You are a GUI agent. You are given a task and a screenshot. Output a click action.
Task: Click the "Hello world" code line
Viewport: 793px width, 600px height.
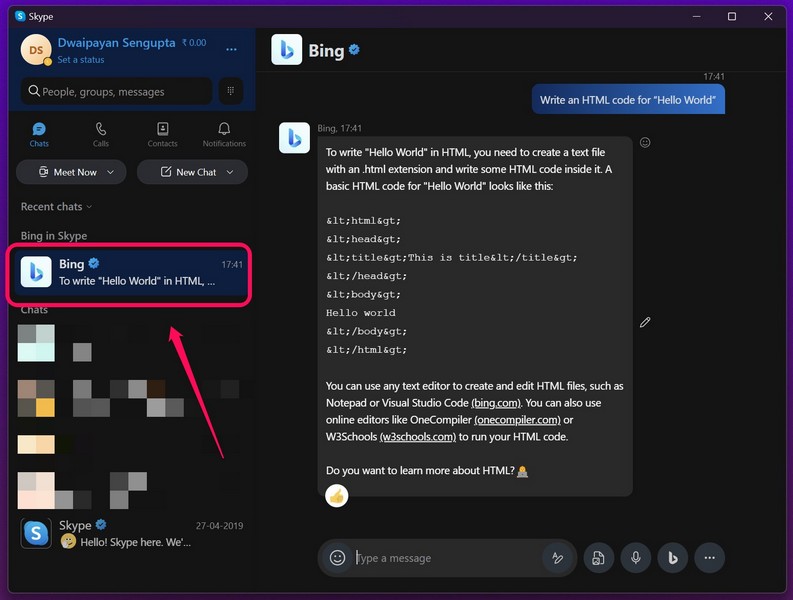coord(361,313)
